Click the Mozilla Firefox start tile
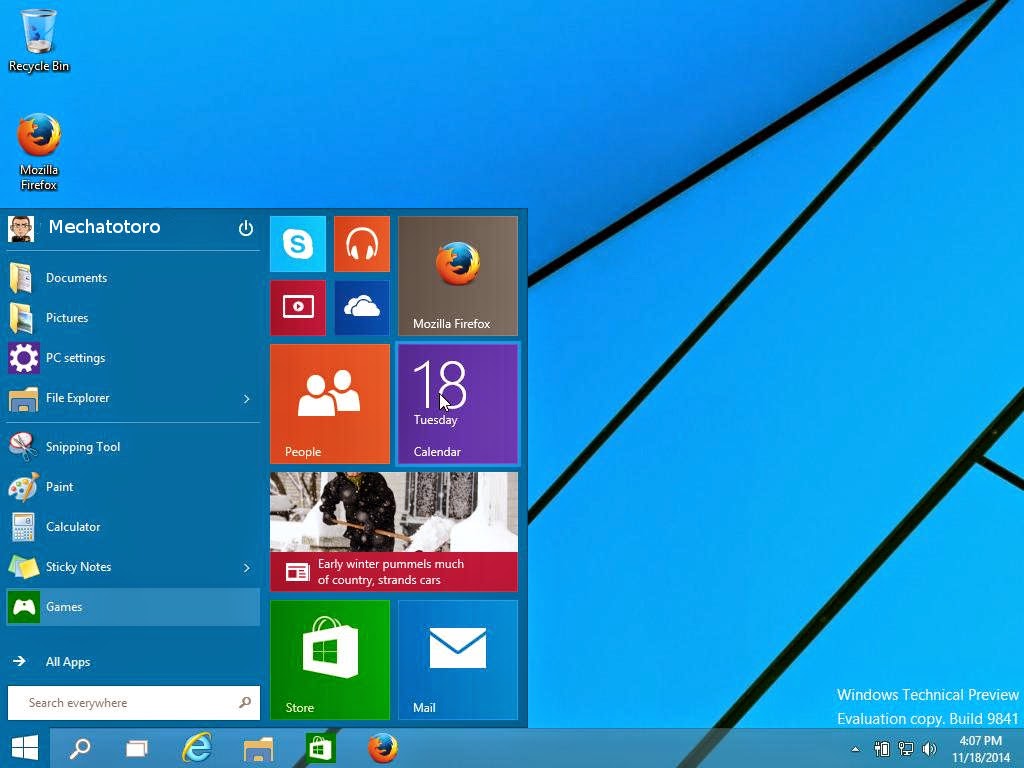The height and width of the screenshot is (768, 1024). click(x=458, y=276)
